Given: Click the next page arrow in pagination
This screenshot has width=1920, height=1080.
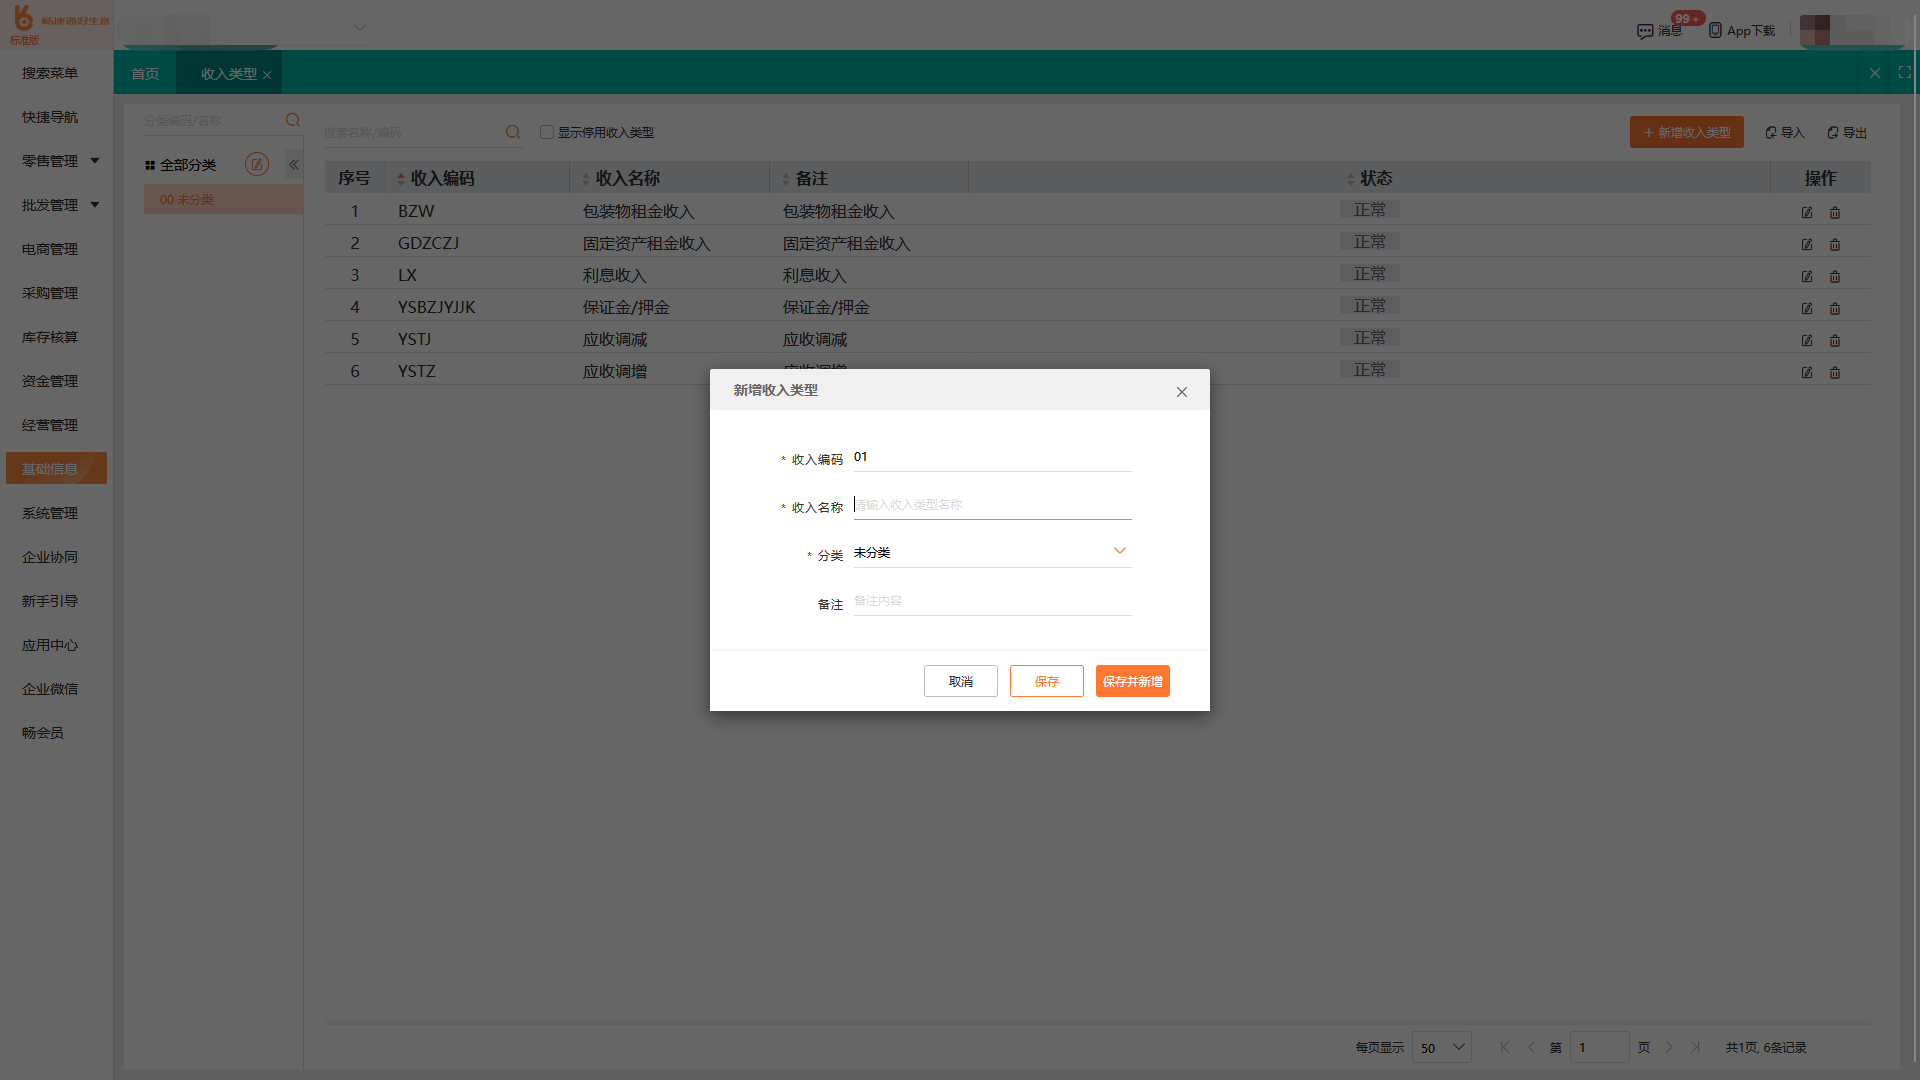Looking at the screenshot, I should [x=1669, y=1047].
